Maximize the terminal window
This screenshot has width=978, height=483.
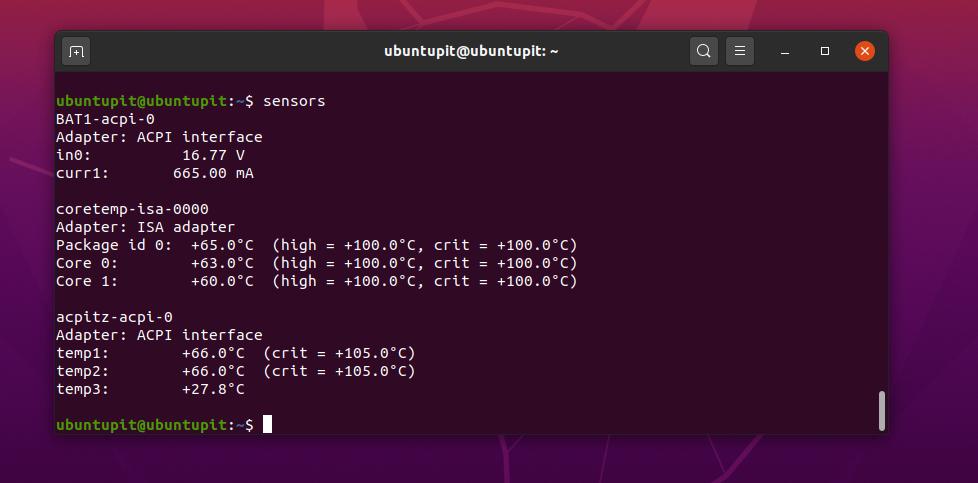coord(825,51)
